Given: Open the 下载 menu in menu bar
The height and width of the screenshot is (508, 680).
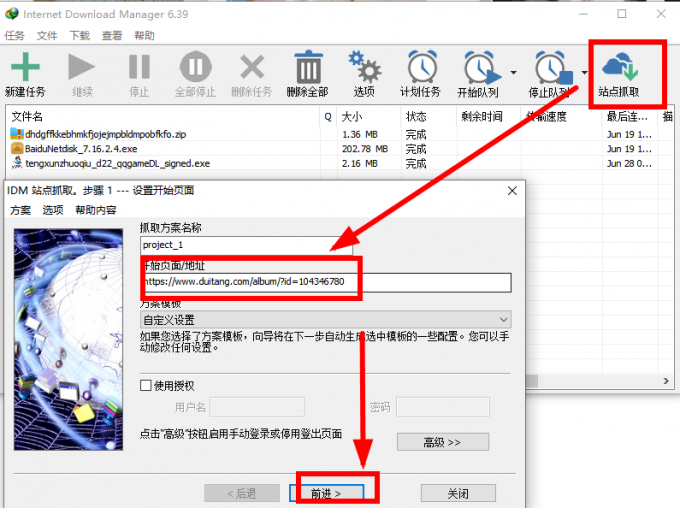Looking at the screenshot, I should [79, 35].
